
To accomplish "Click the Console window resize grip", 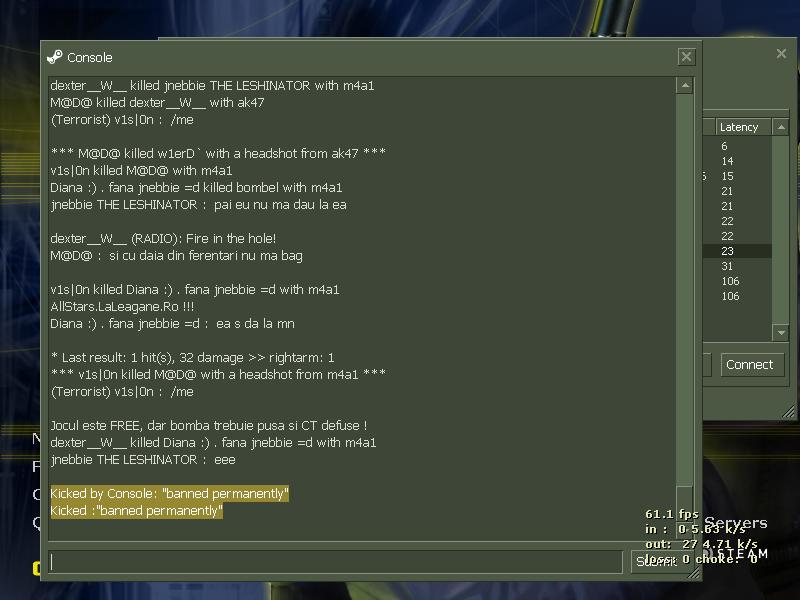I will coord(695,572).
